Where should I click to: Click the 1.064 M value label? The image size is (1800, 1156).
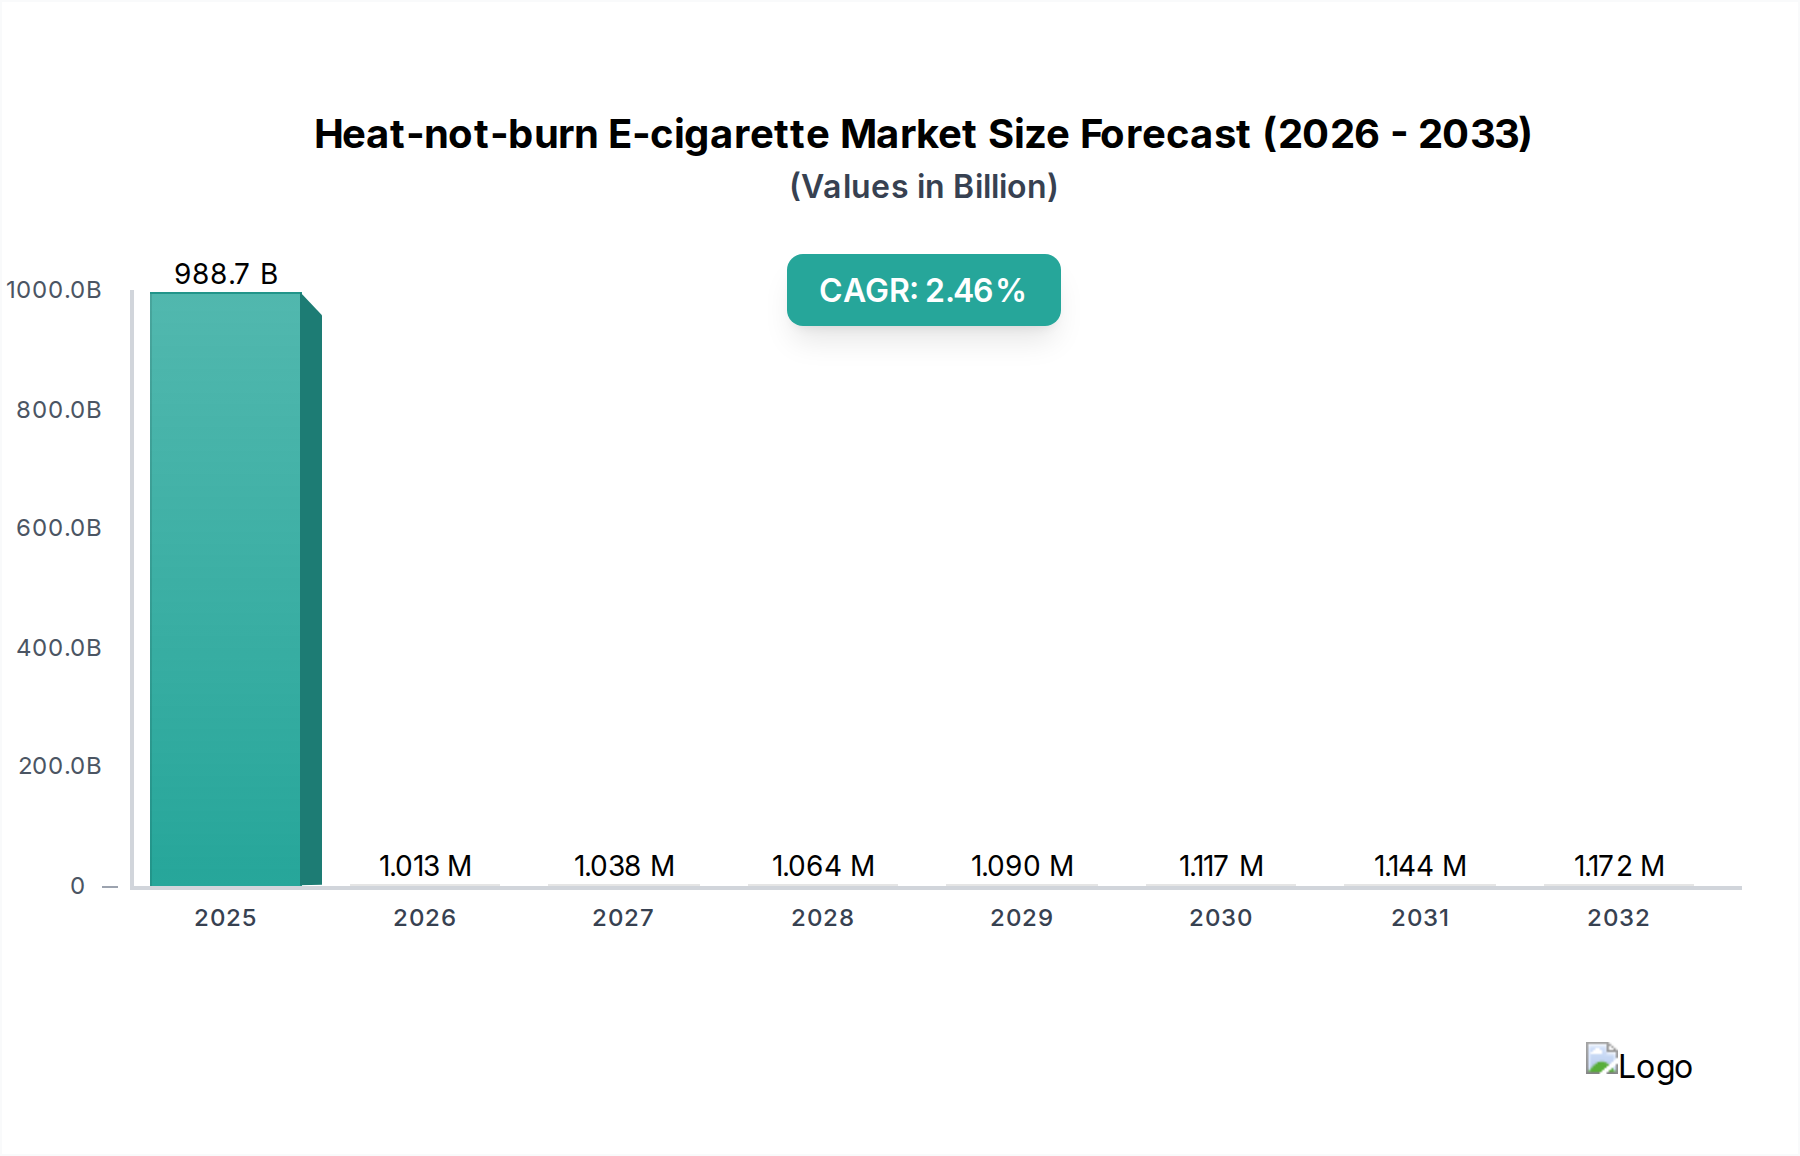823,866
